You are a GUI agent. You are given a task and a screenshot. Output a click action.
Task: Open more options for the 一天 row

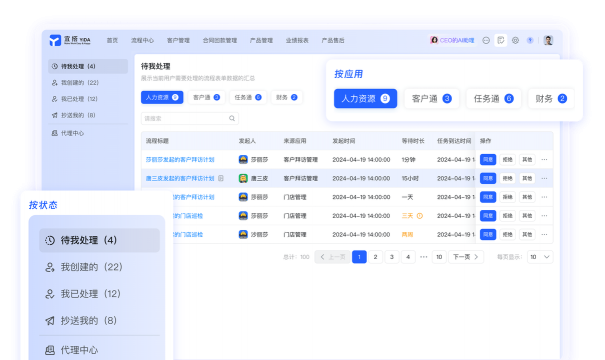click(x=544, y=197)
